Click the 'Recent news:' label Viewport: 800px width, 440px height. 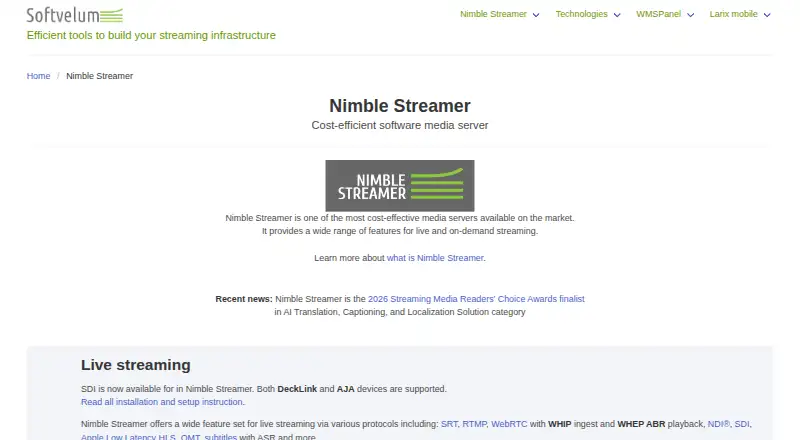[x=244, y=299]
